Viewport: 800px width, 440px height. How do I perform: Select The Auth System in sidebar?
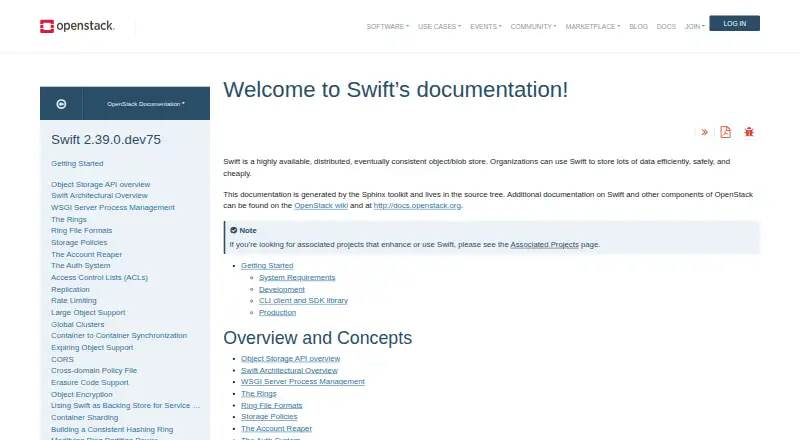click(81, 265)
